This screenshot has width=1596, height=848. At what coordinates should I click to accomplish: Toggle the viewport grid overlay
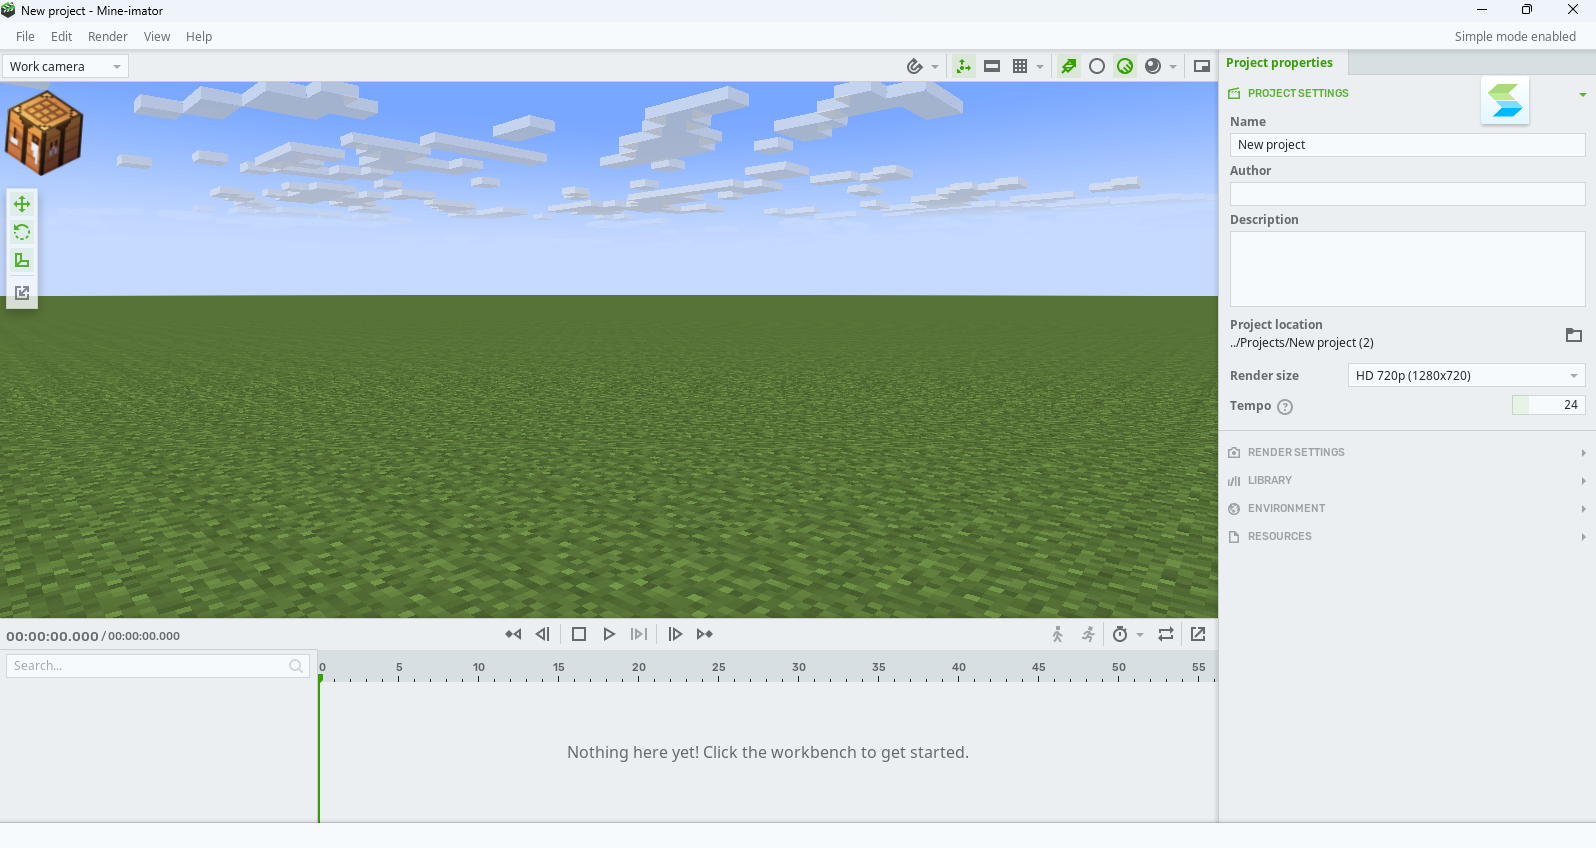[x=1020, y=66]
